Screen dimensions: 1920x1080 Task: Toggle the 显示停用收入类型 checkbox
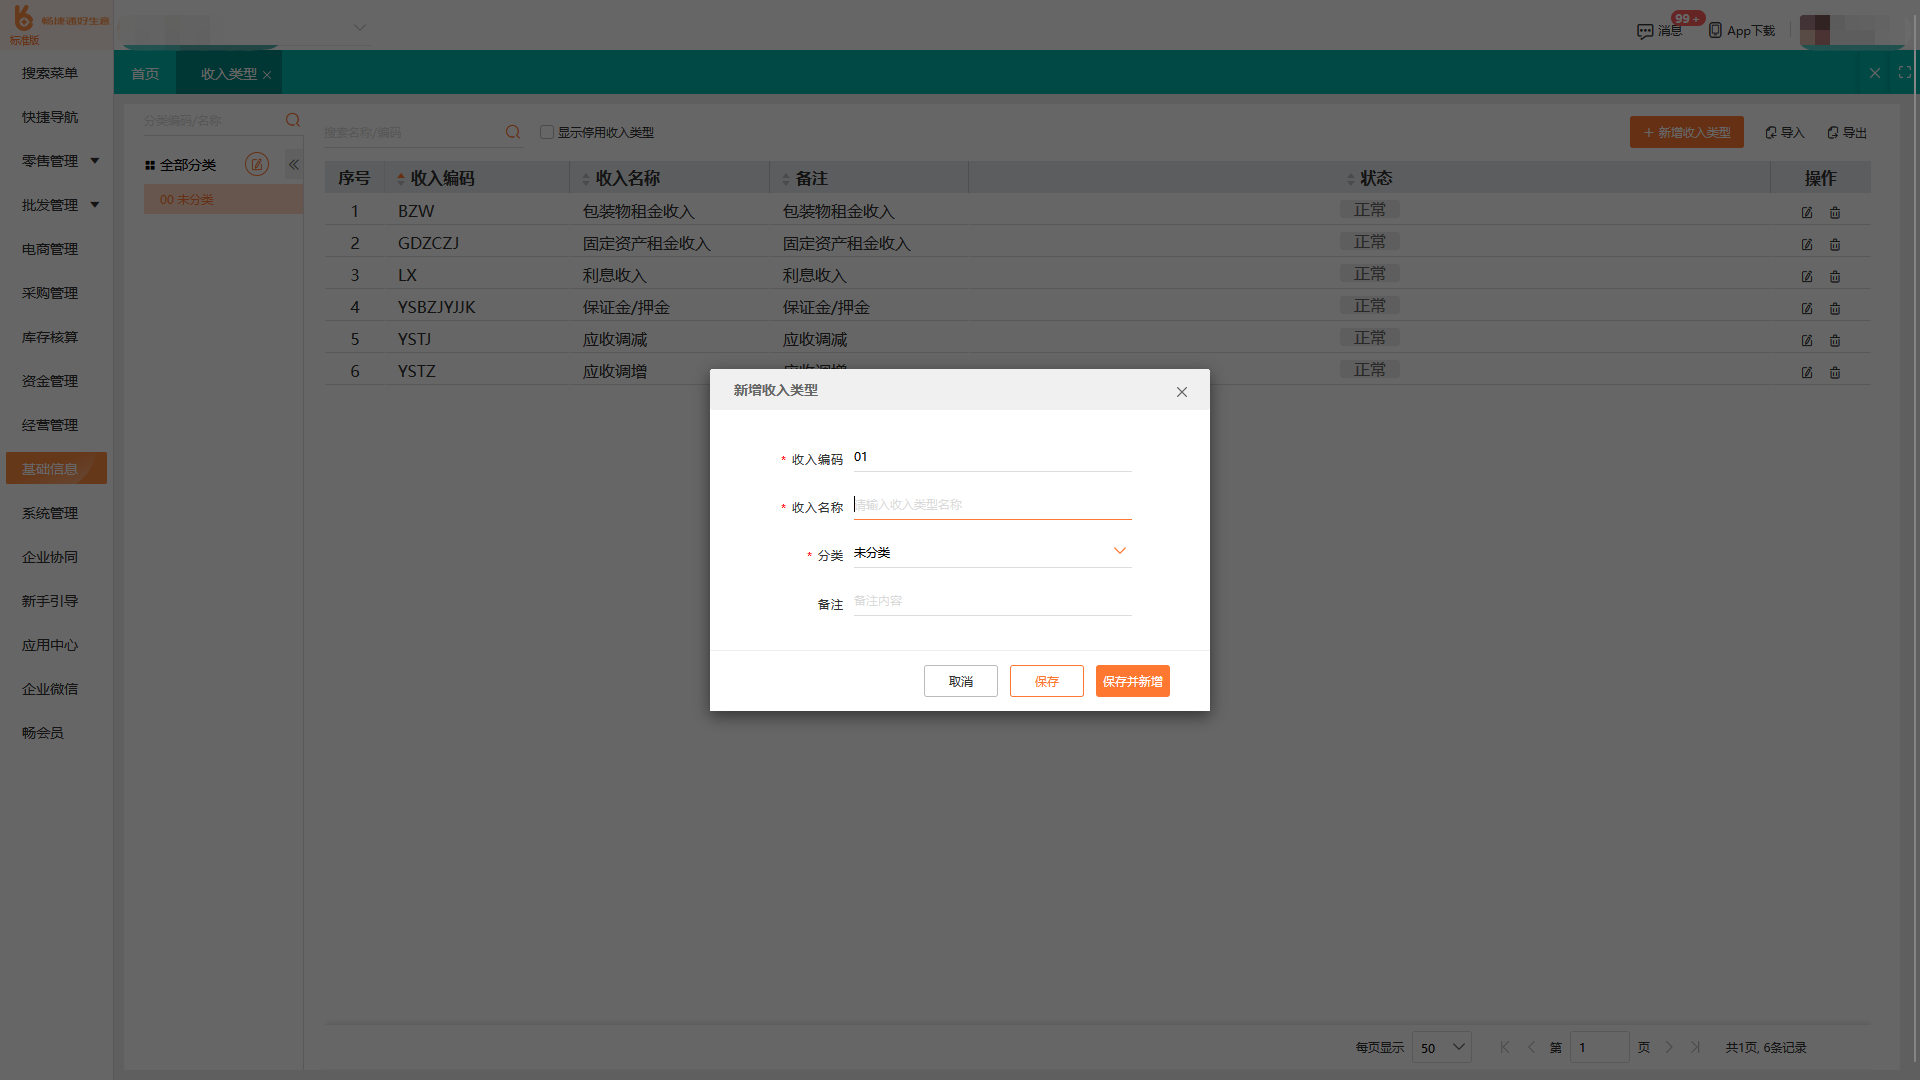pyautogui.click(x=546, y=132)
